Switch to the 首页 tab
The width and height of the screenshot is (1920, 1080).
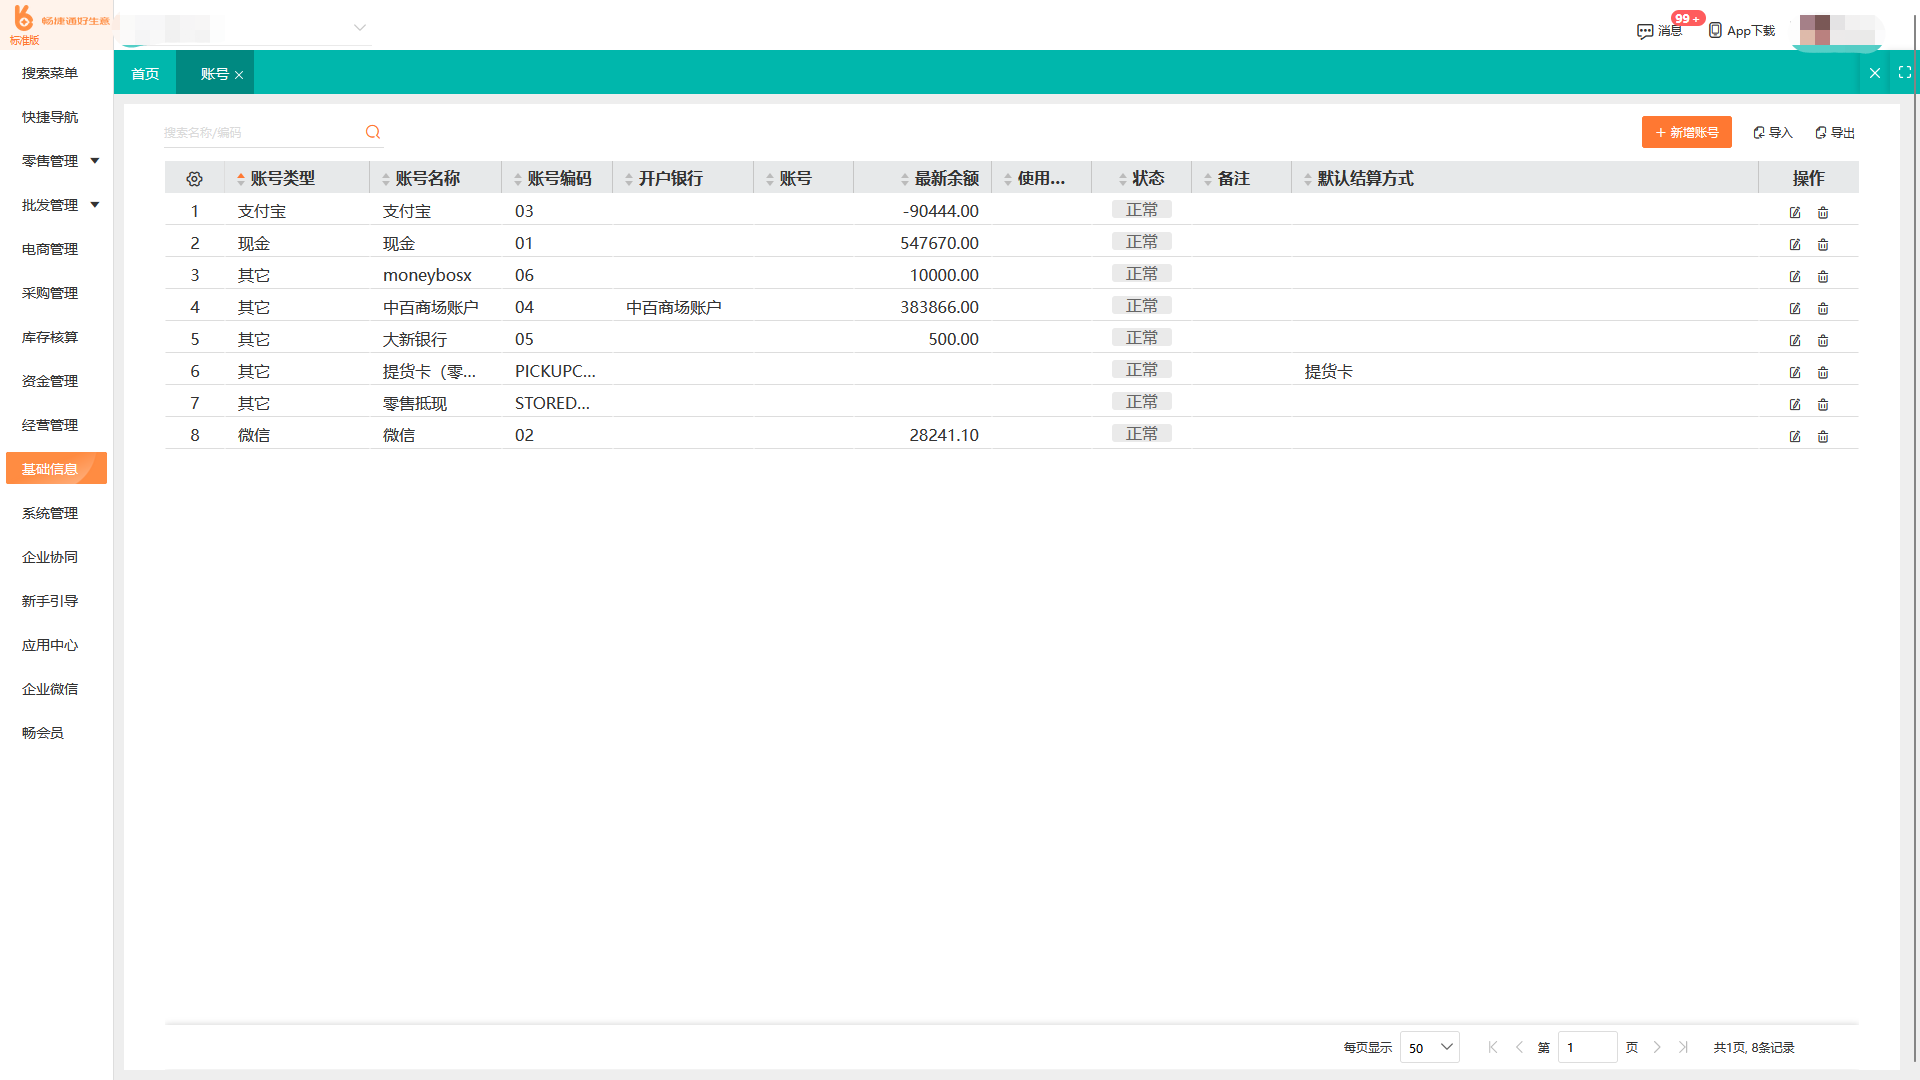145,73
